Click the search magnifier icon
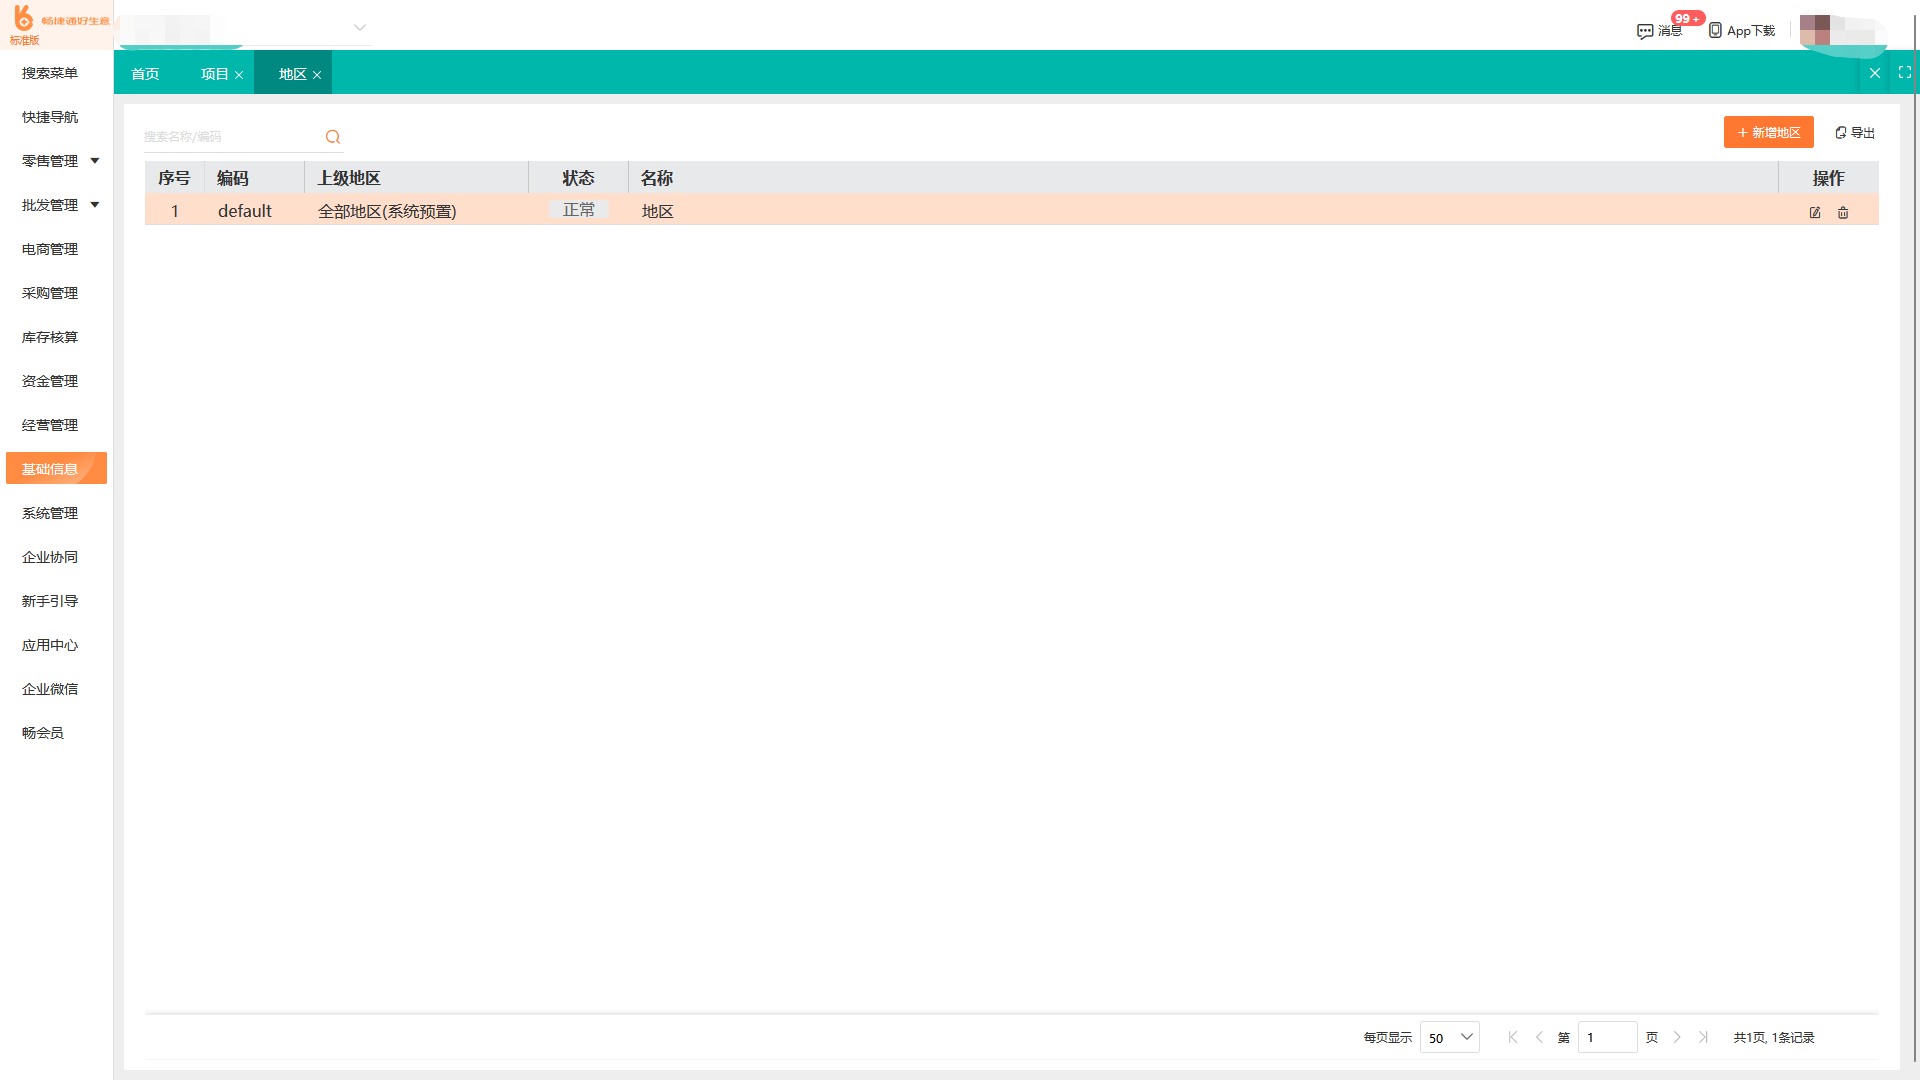This screenshot has width=1920, height=1080. coord(332,137)
